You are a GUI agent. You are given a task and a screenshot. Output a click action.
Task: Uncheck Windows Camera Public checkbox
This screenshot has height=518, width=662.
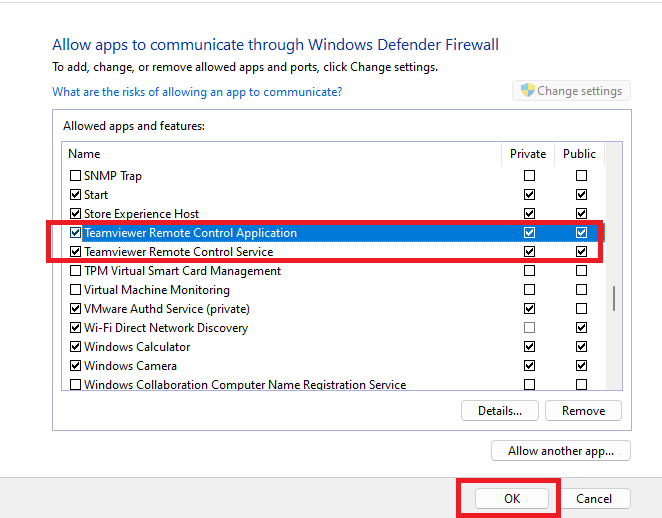pyautogui.click(x=581, y=365)
